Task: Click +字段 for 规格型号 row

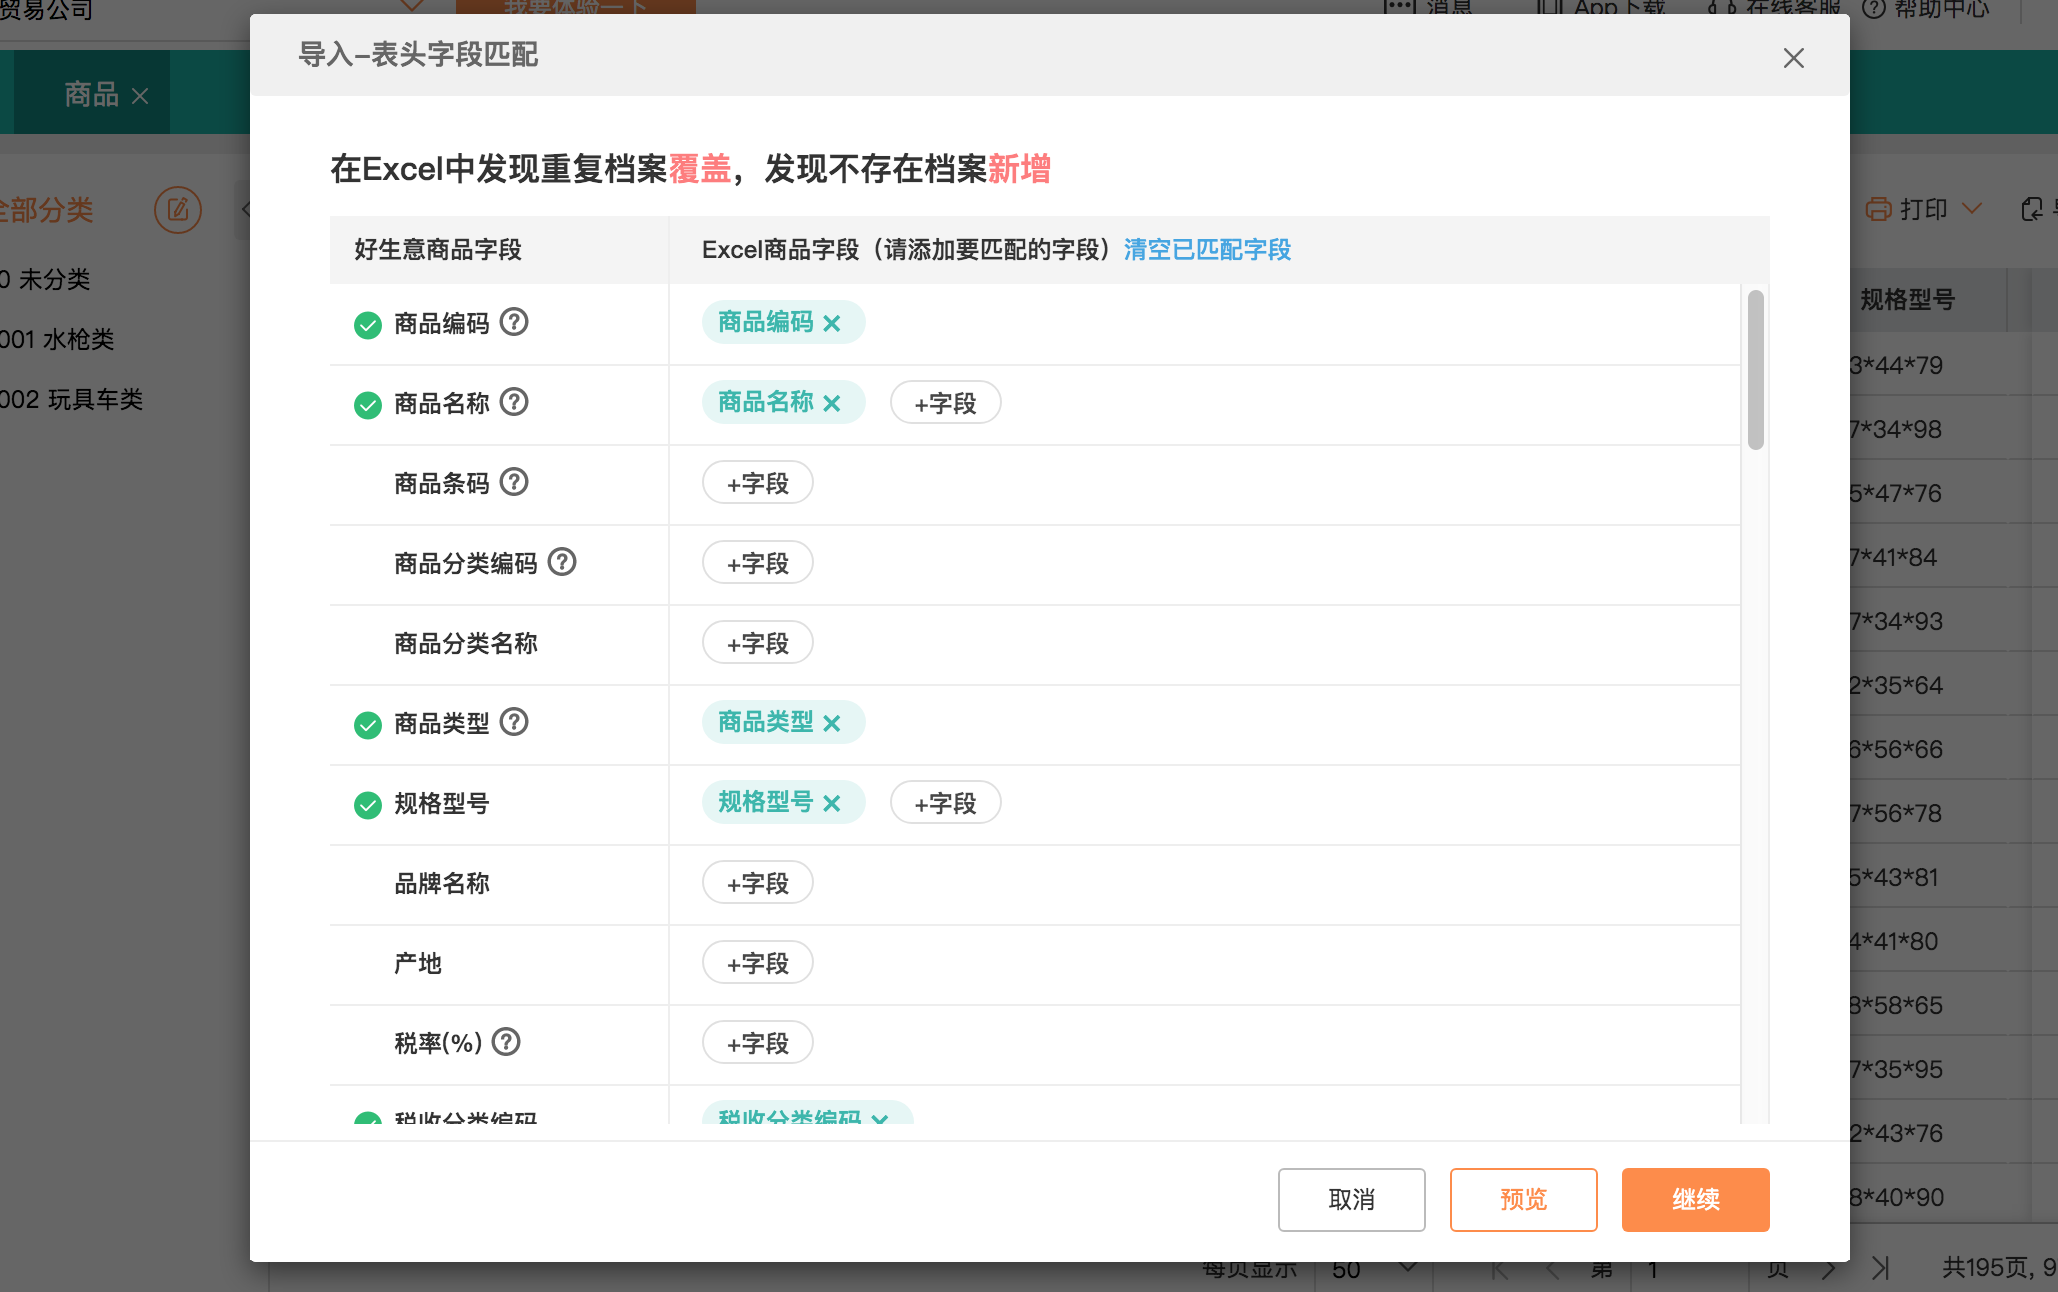Action: (946, 804)
